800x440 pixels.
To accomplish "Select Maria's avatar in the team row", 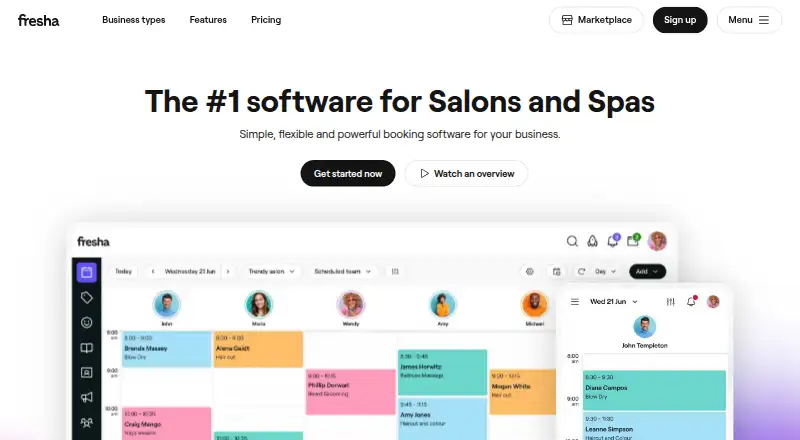I will 259,305.
